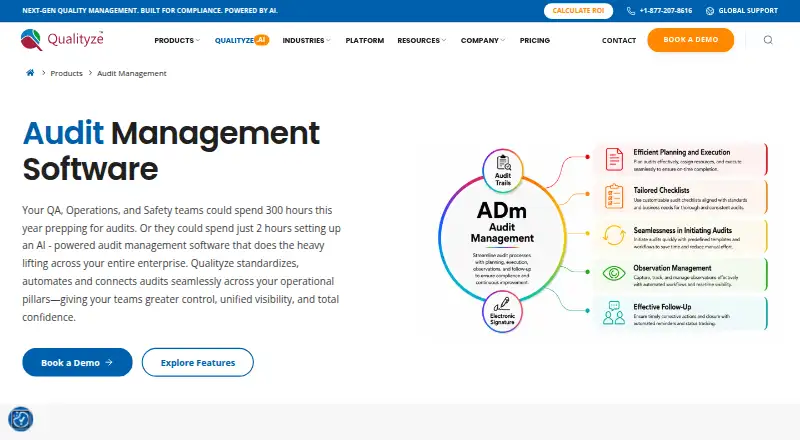Expand the Industries menu chevron
The width and height of the screenshot is (800, 440).
[x=329, y=40]
